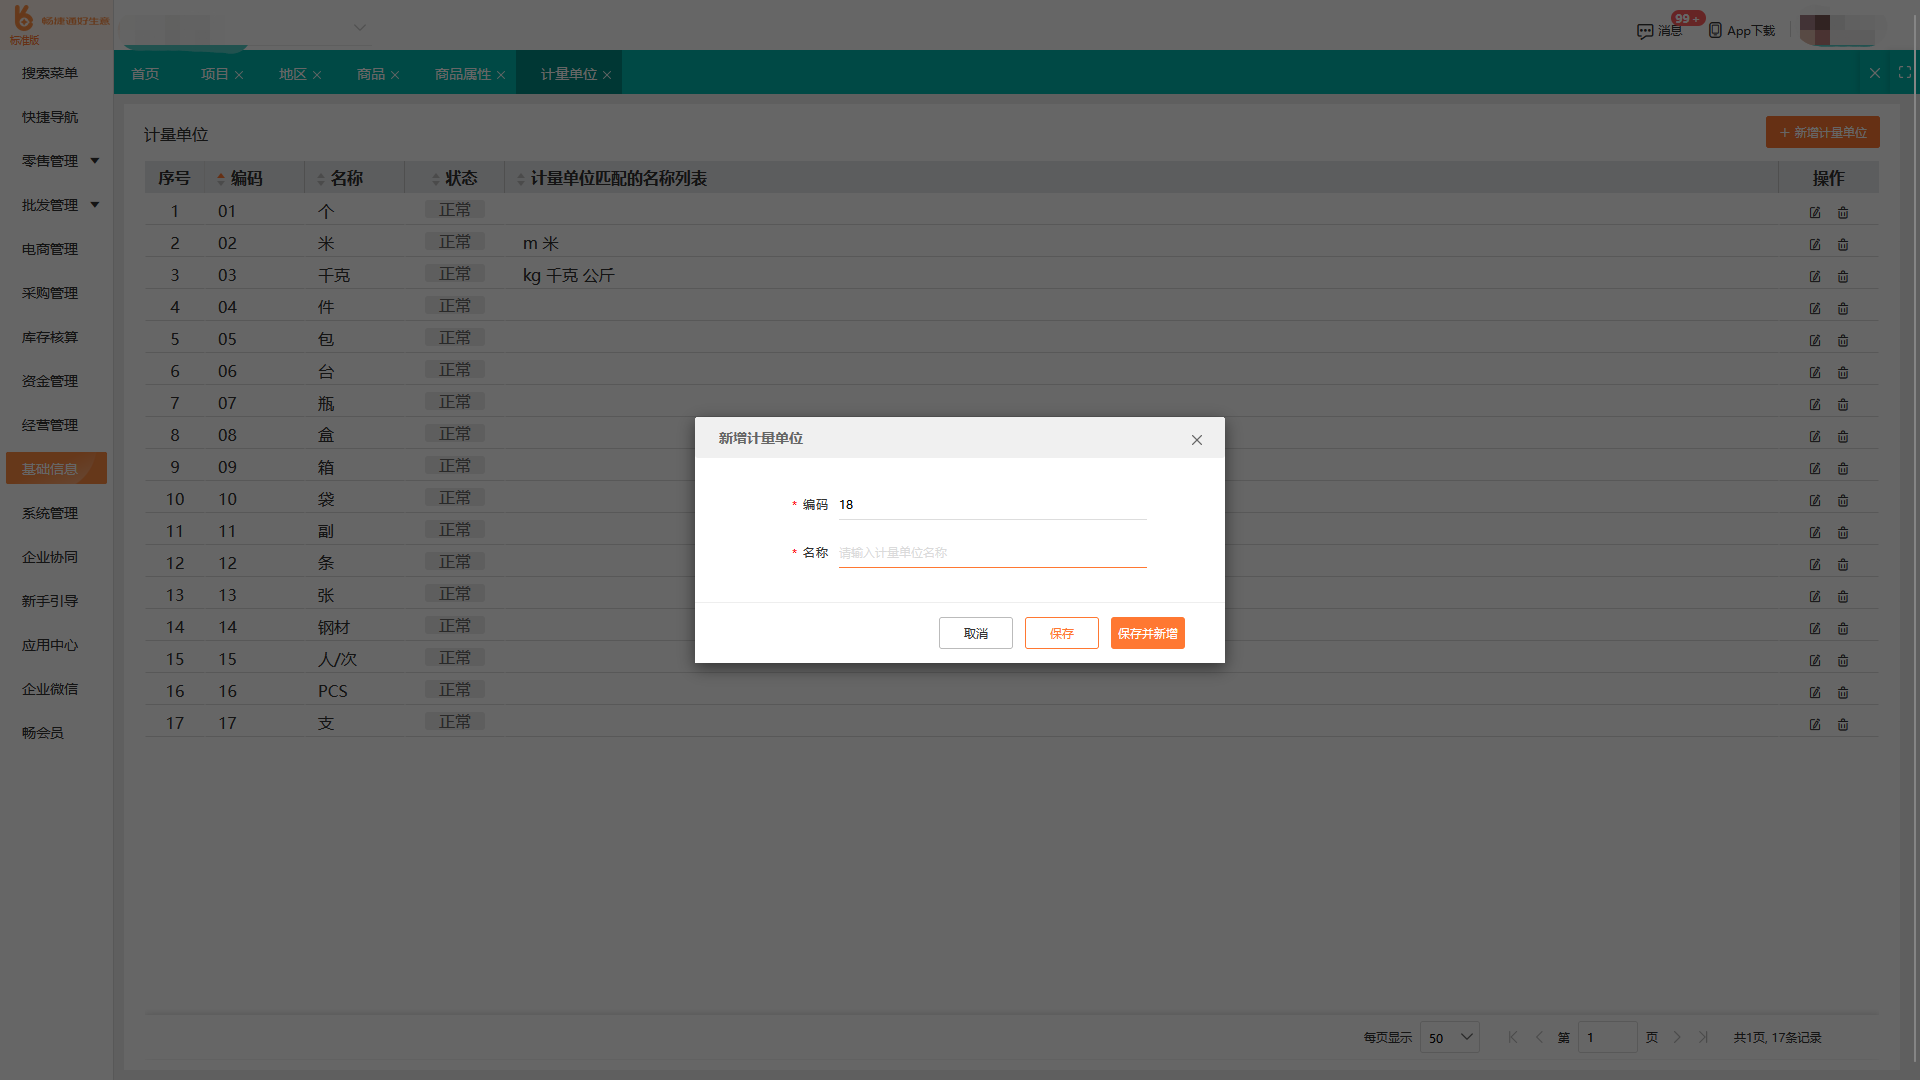Click 保存并新增 save and add button
Screen dimensions: 1920x1080
click(1147, 633)
